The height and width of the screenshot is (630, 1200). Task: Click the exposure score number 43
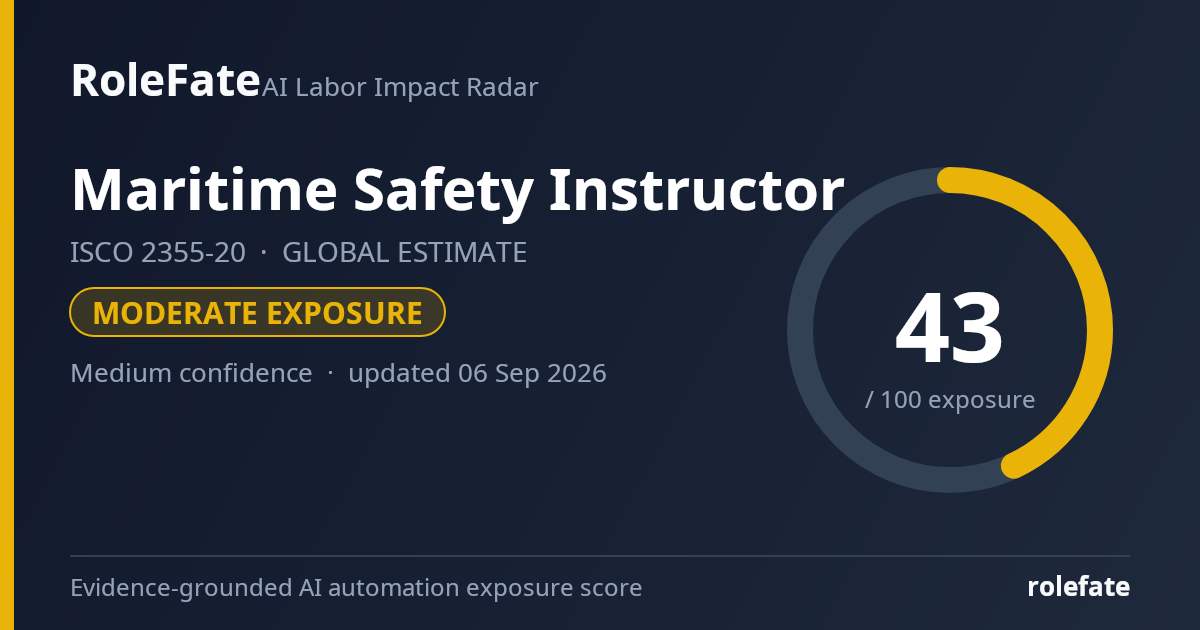[x=949, y=328]
